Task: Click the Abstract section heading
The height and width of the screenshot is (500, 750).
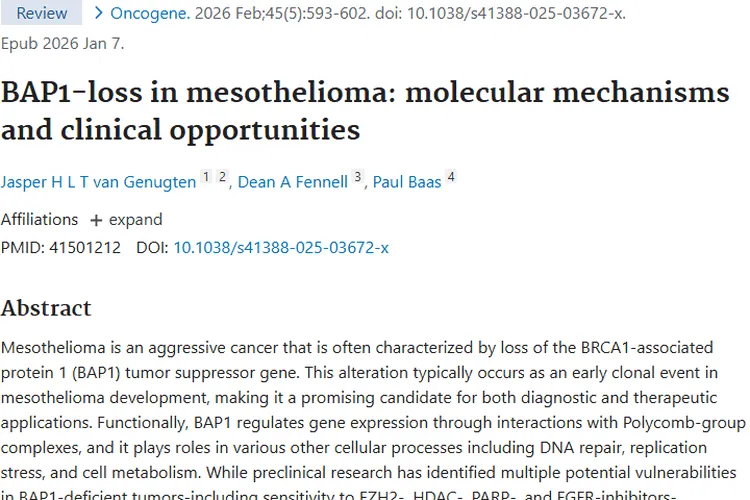Action: (46, 308)
